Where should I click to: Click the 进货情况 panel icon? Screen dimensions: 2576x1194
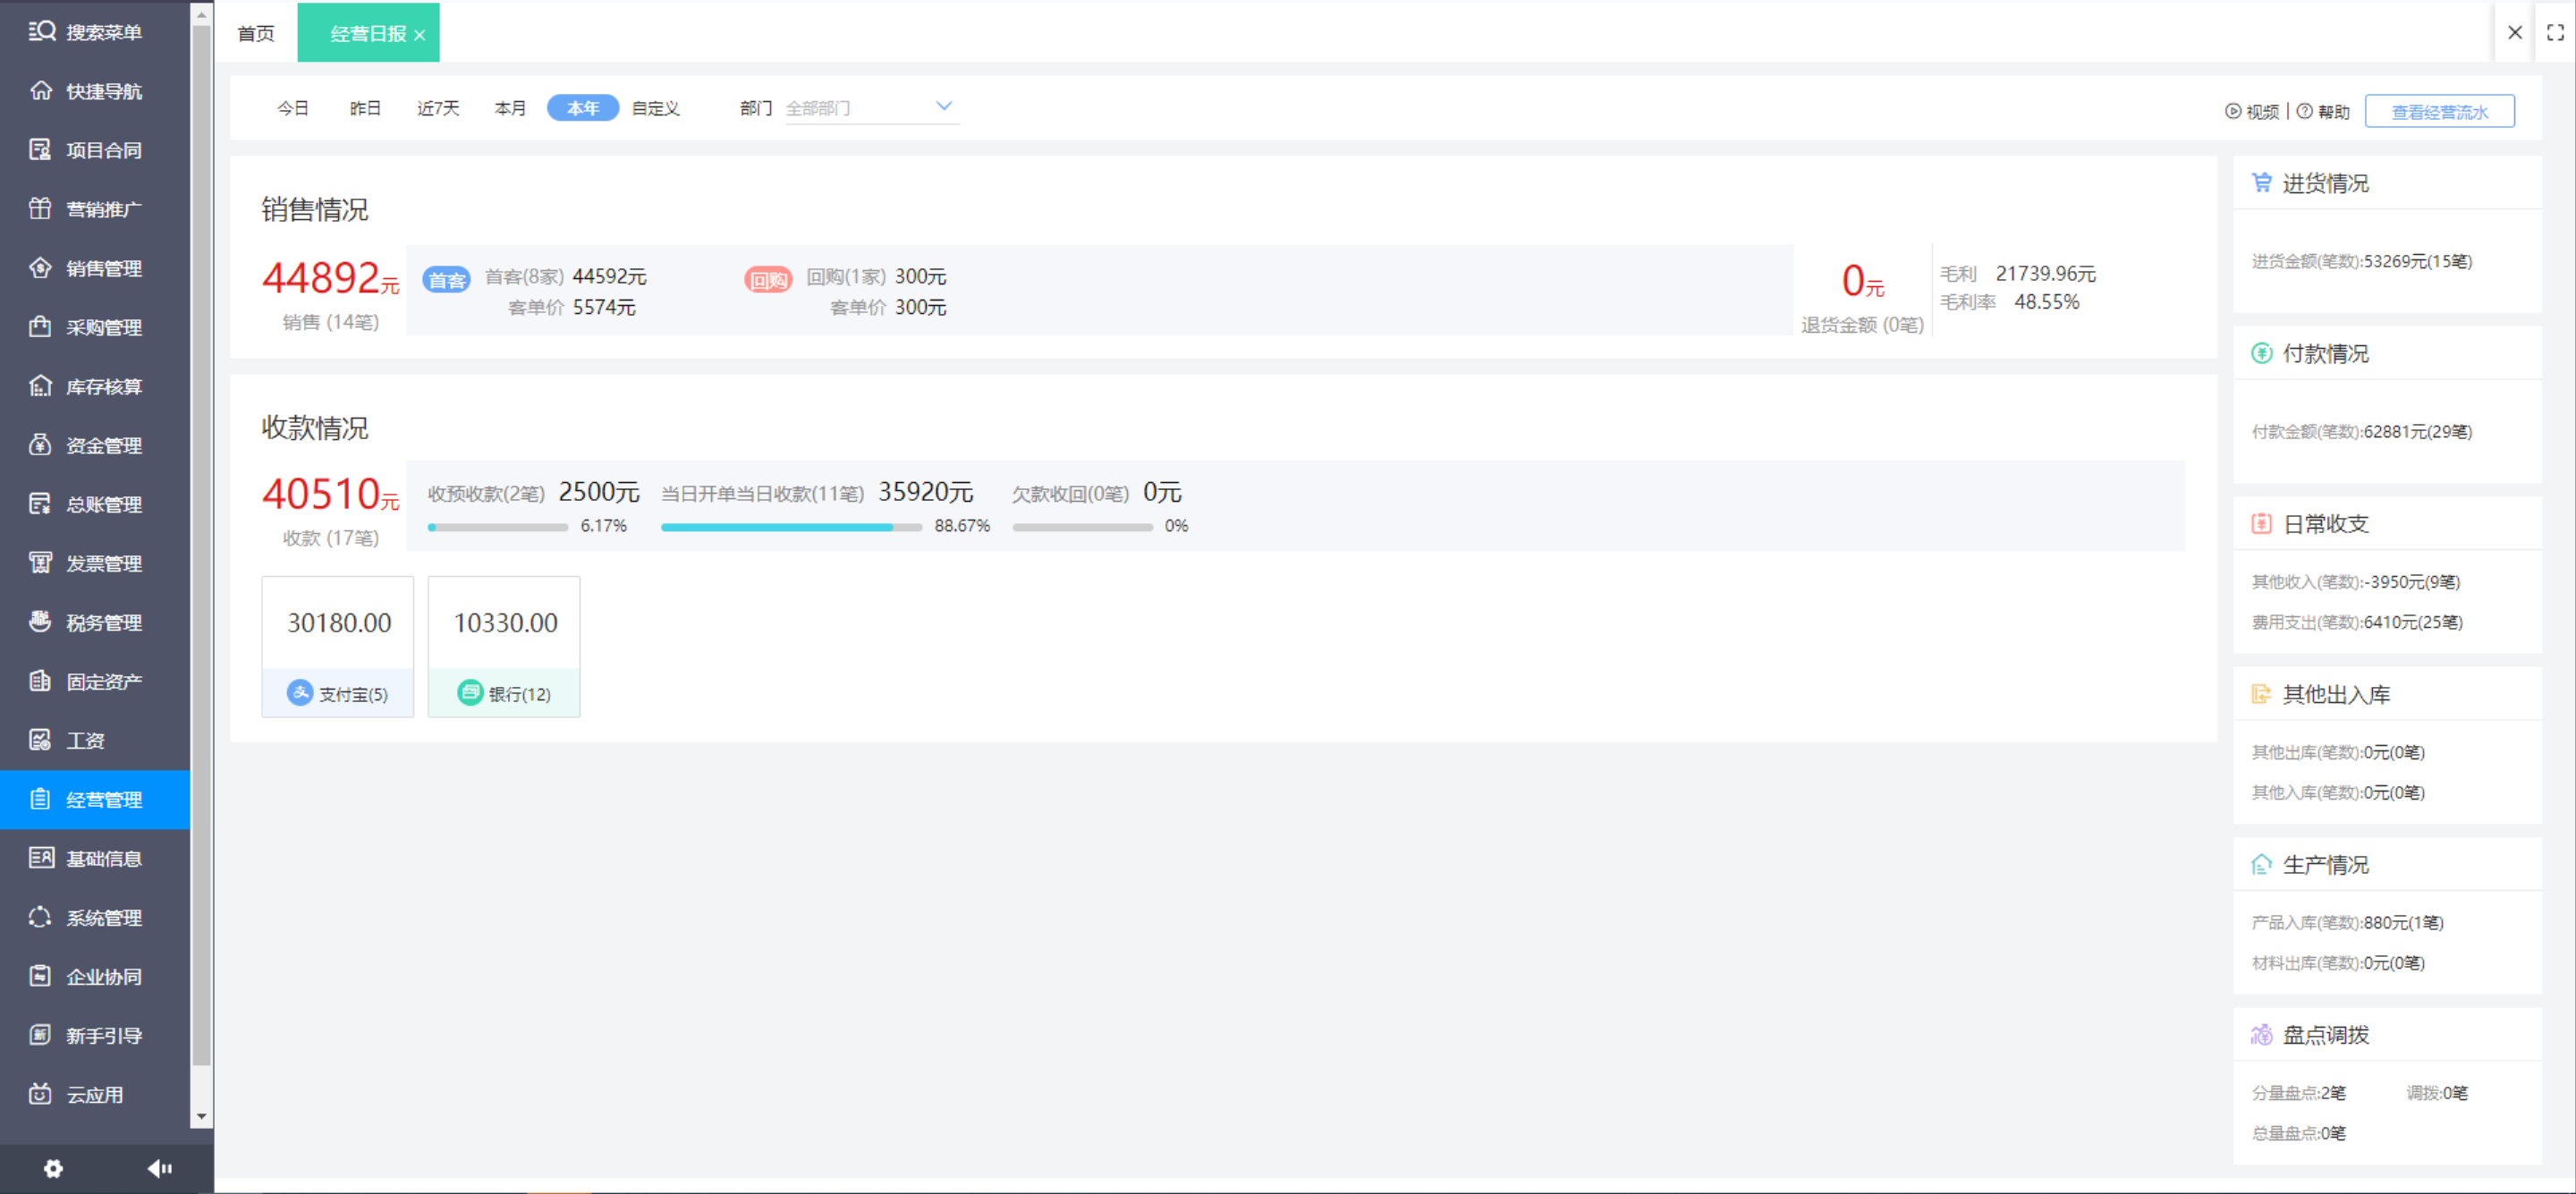(x=2262, y=184)
